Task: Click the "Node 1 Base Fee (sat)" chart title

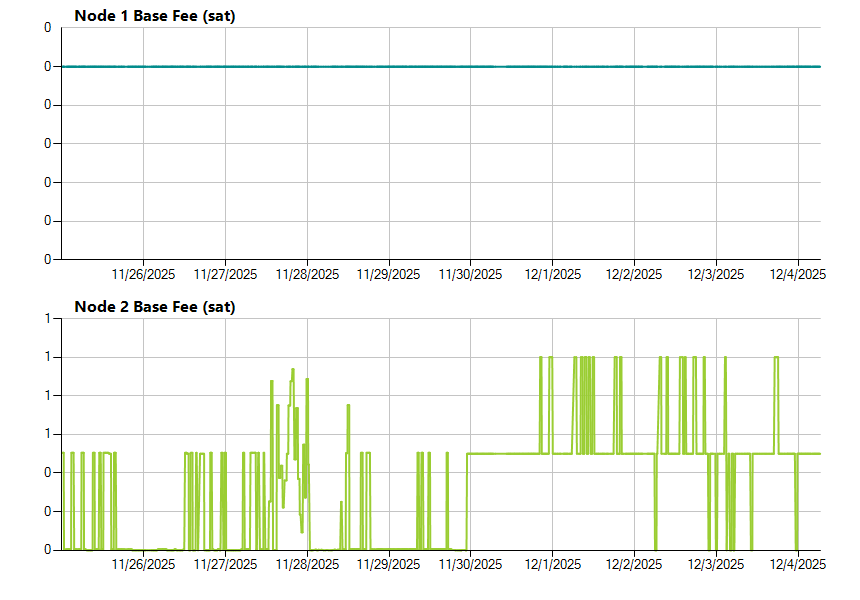Action: coord(155,16)
